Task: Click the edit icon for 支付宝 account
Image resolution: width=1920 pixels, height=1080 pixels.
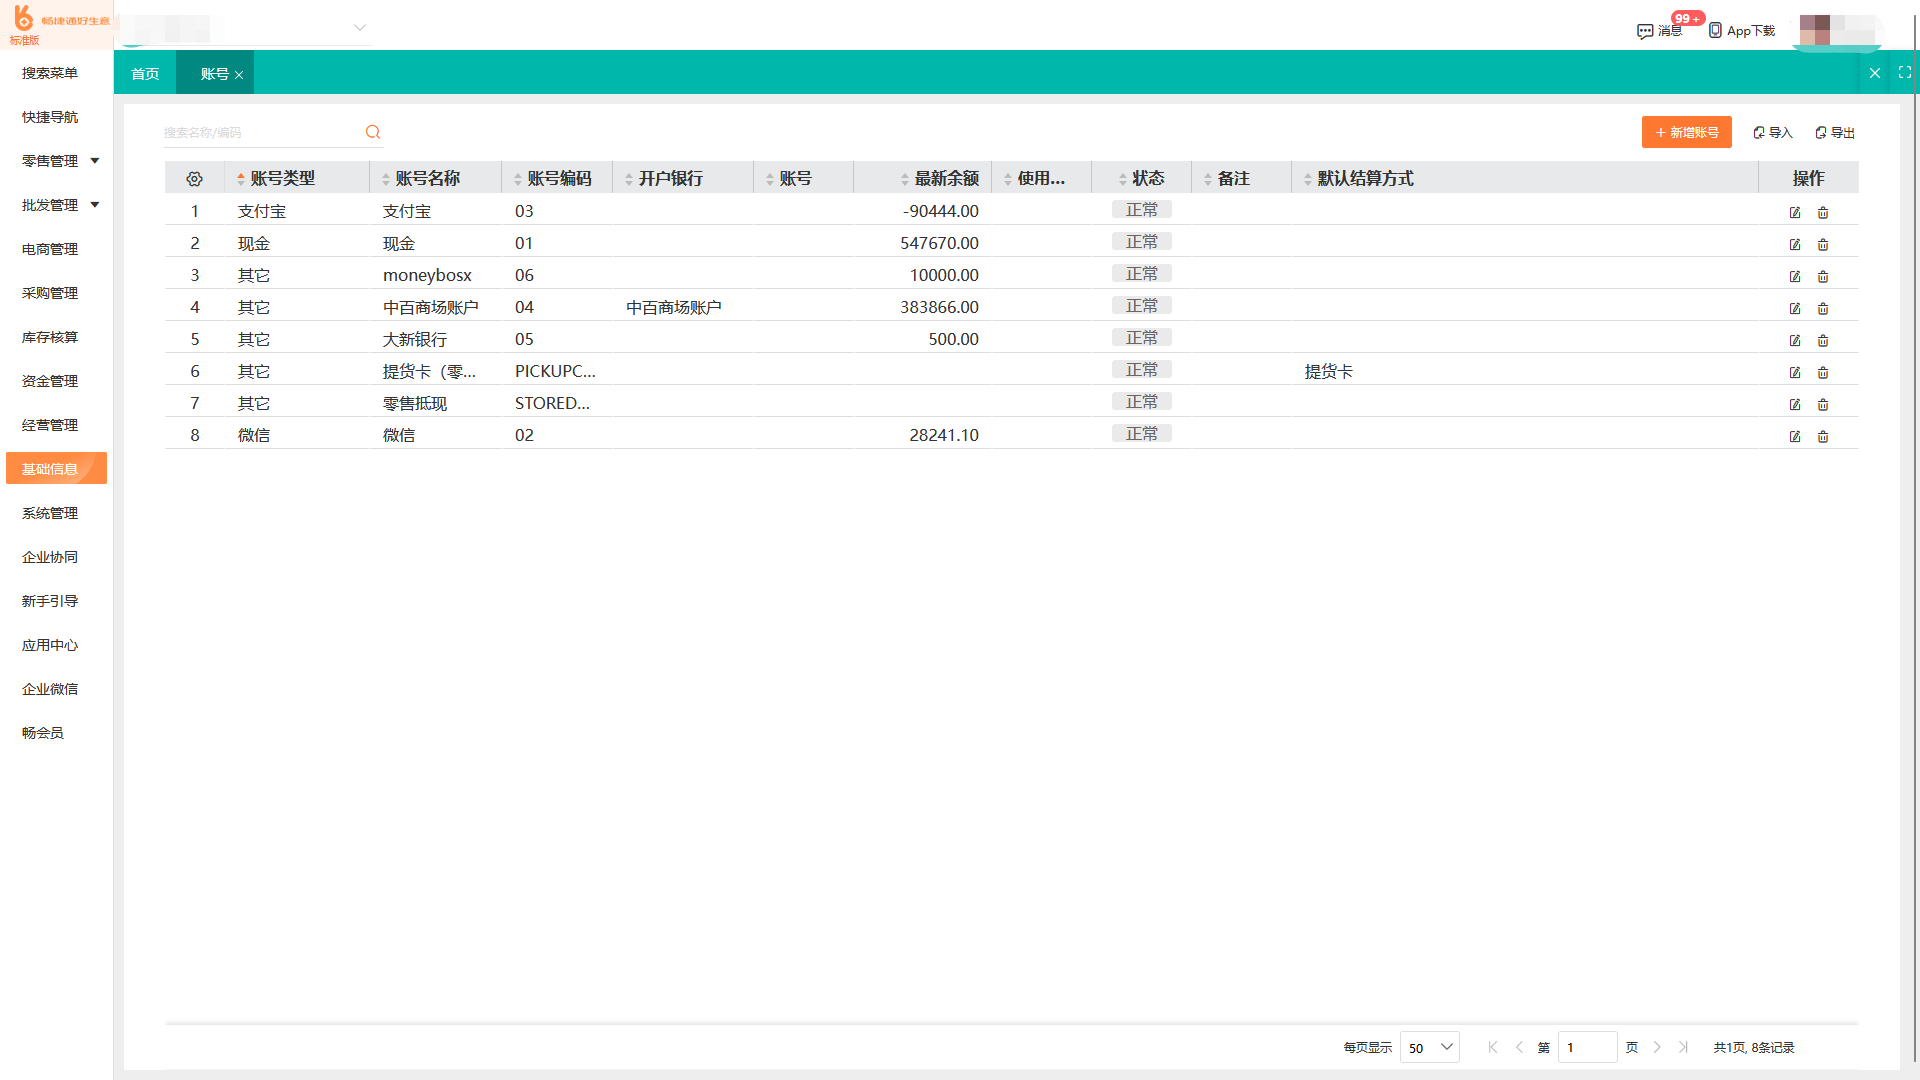Action: click(1795, 211)
